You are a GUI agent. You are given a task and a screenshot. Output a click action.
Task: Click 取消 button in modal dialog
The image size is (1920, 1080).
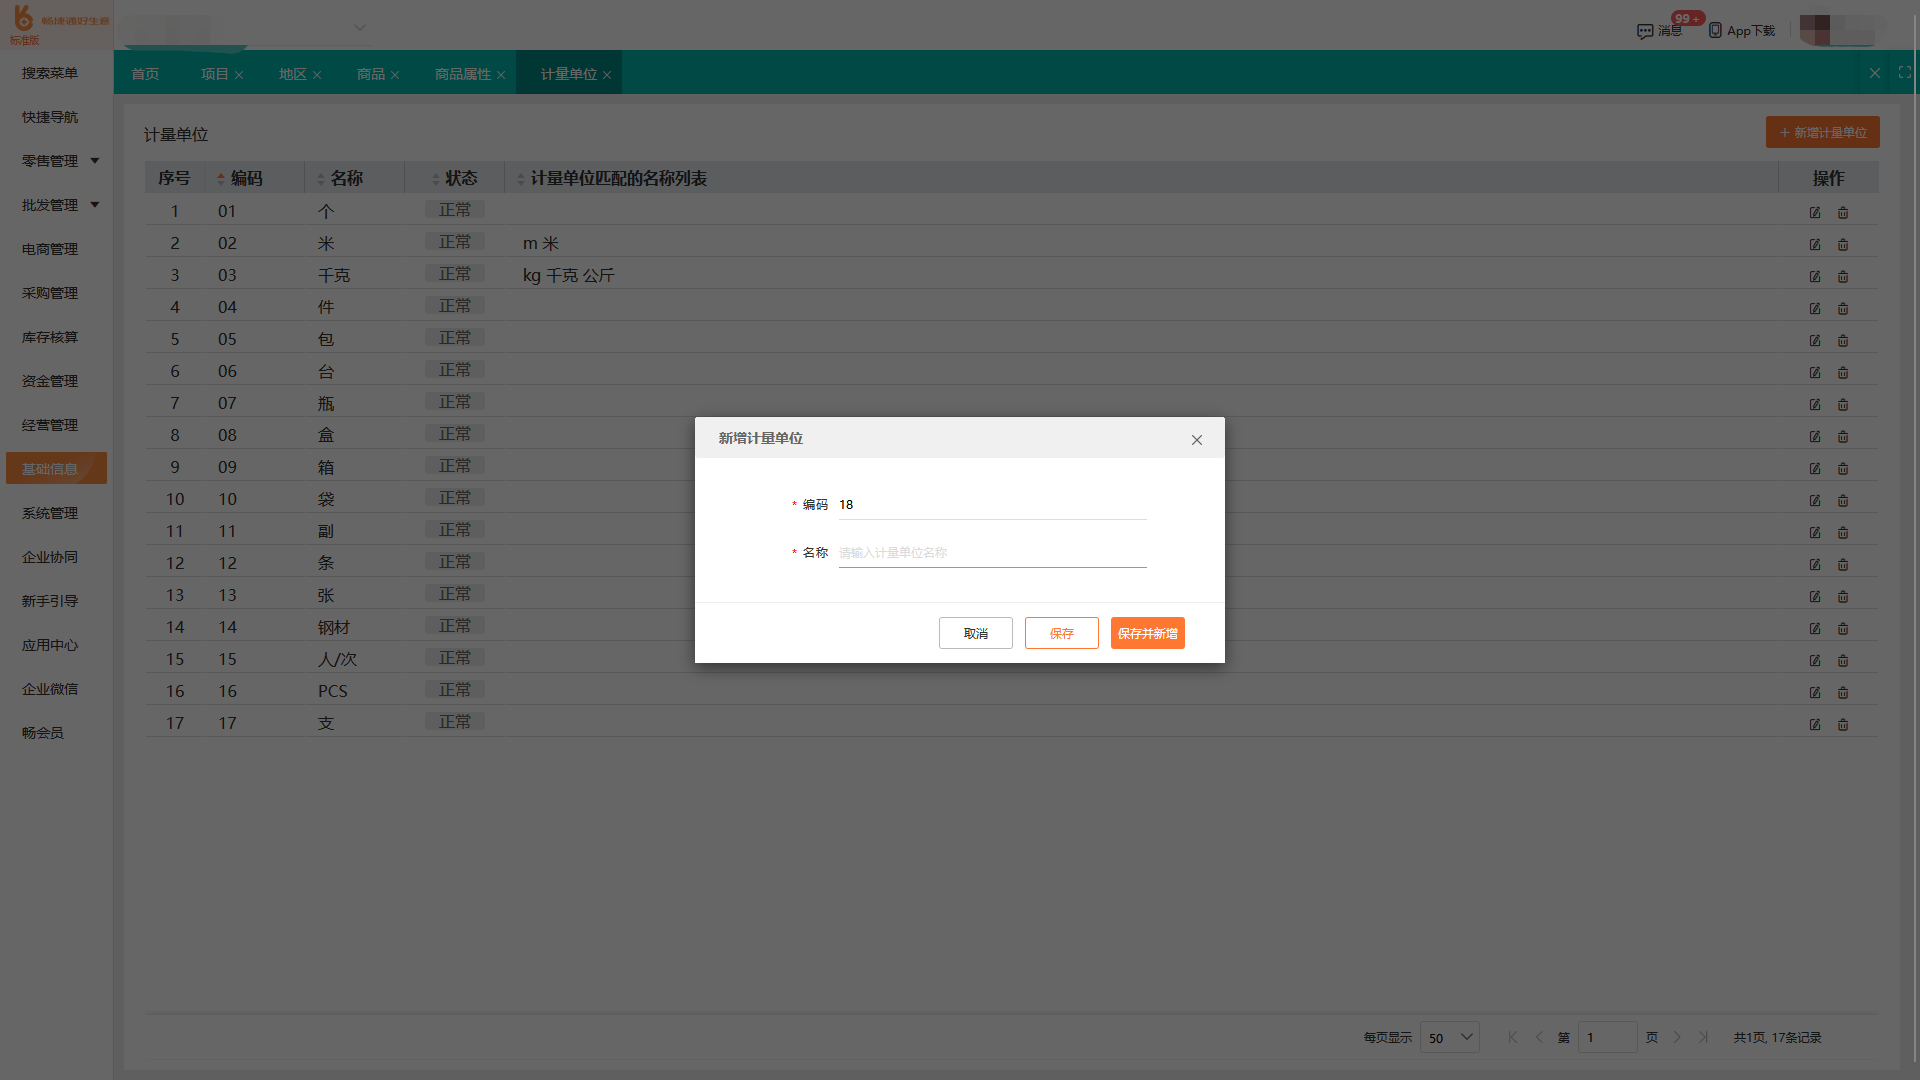click(x=976, y=633)
